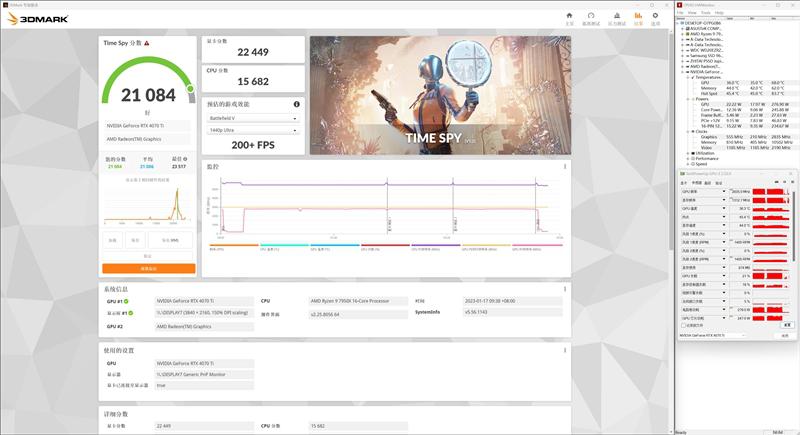
Task: Open the Benchmarks gauge icon
Action: click(x=593, y=18)
